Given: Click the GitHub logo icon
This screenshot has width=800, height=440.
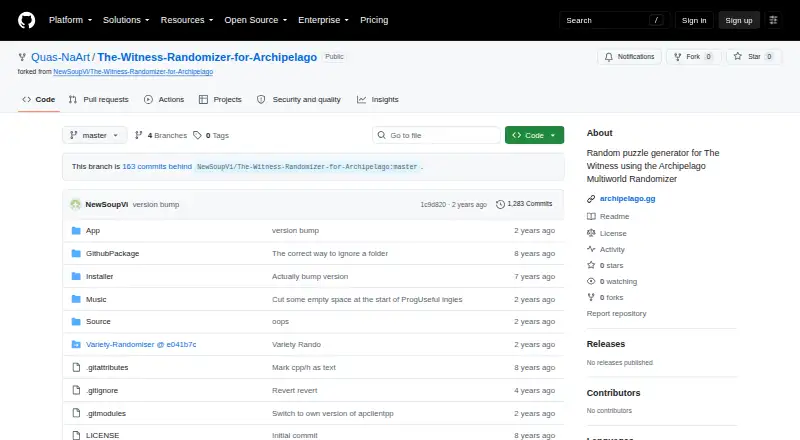Looking at the screenshot, I should (x=27, y=20).
